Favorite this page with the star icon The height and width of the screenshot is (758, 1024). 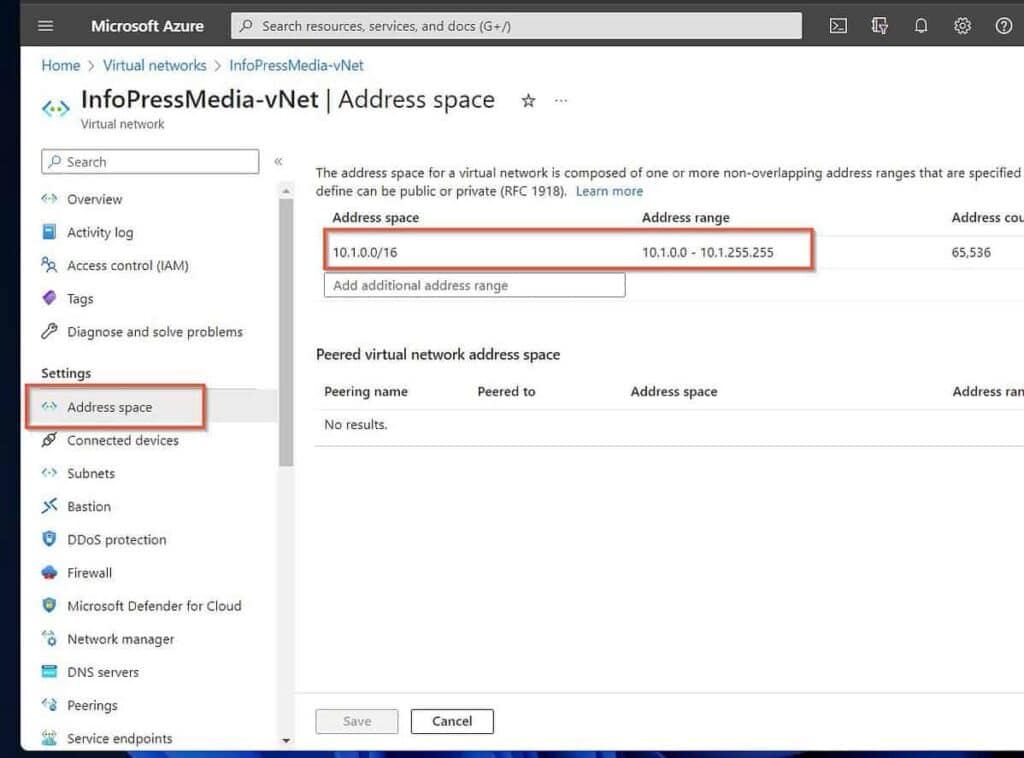(528, 101)
